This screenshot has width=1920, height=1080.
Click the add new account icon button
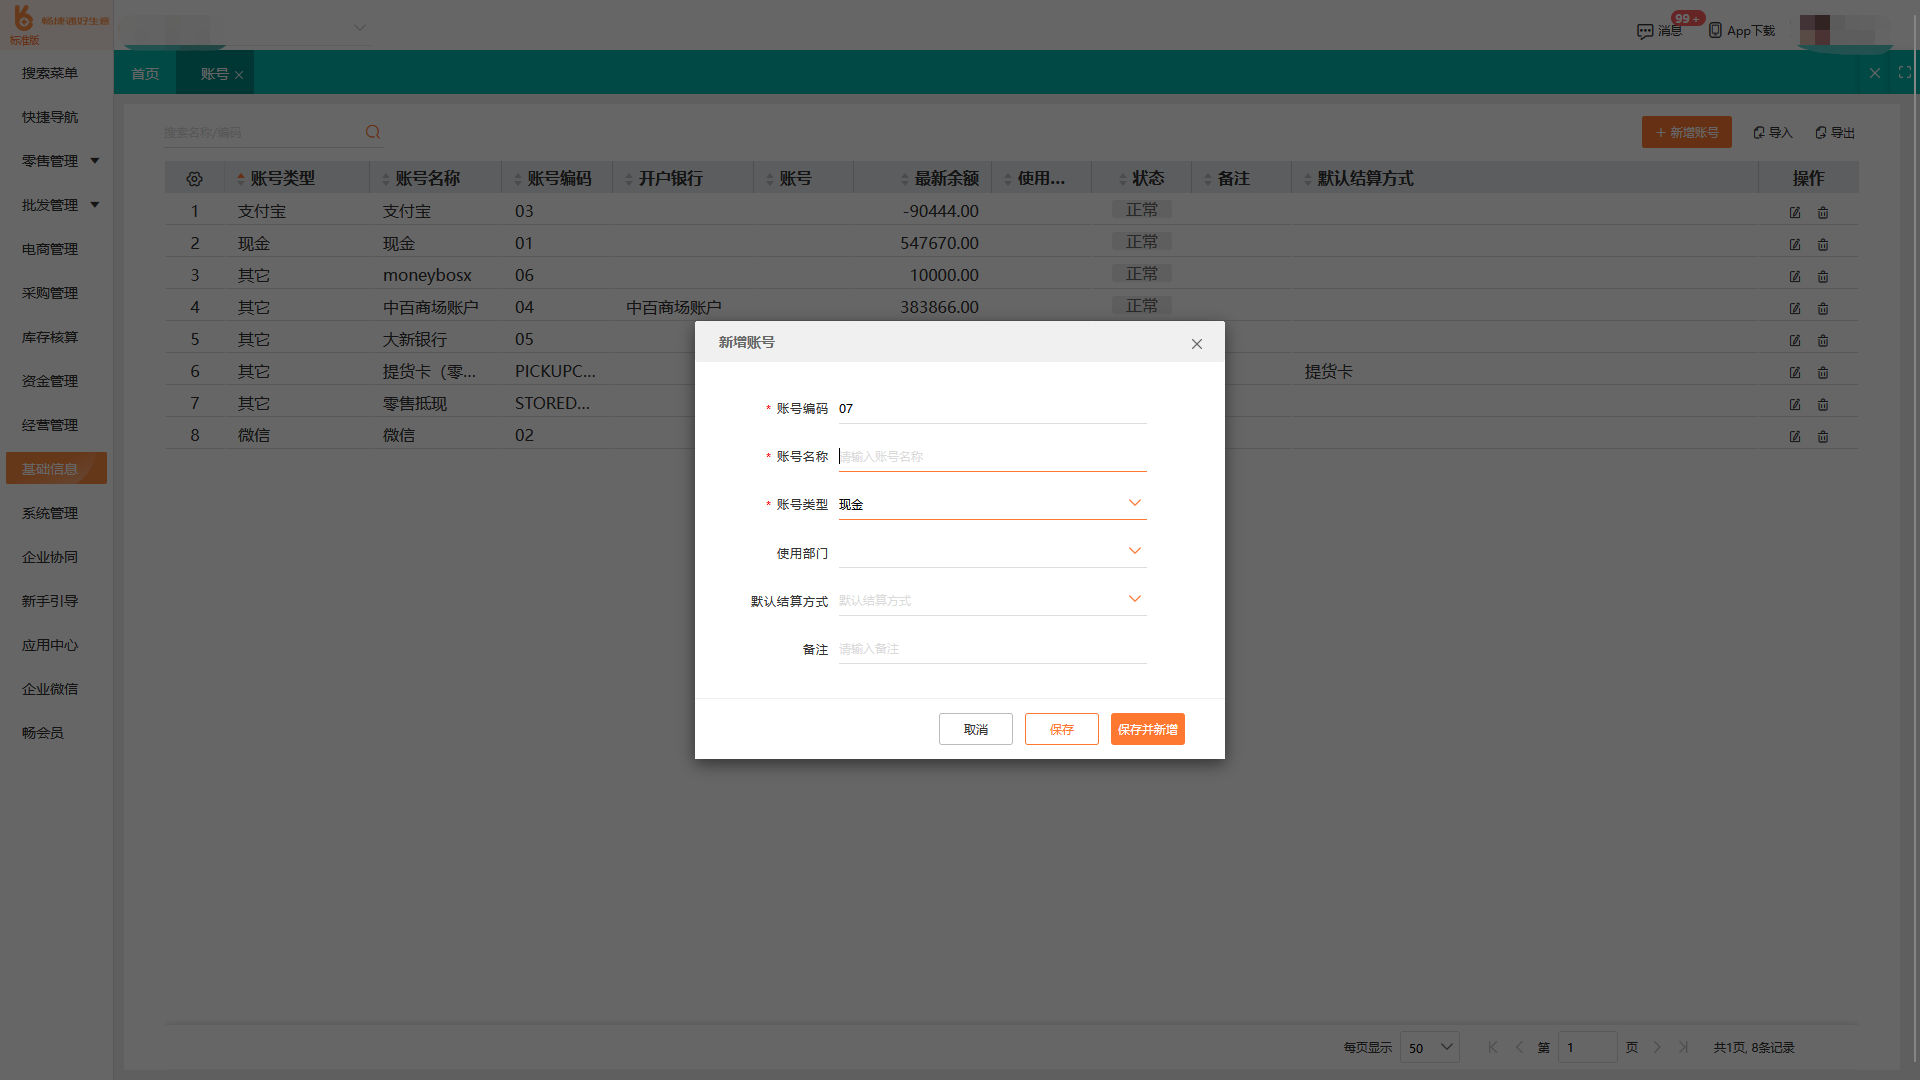(1688, 132)
